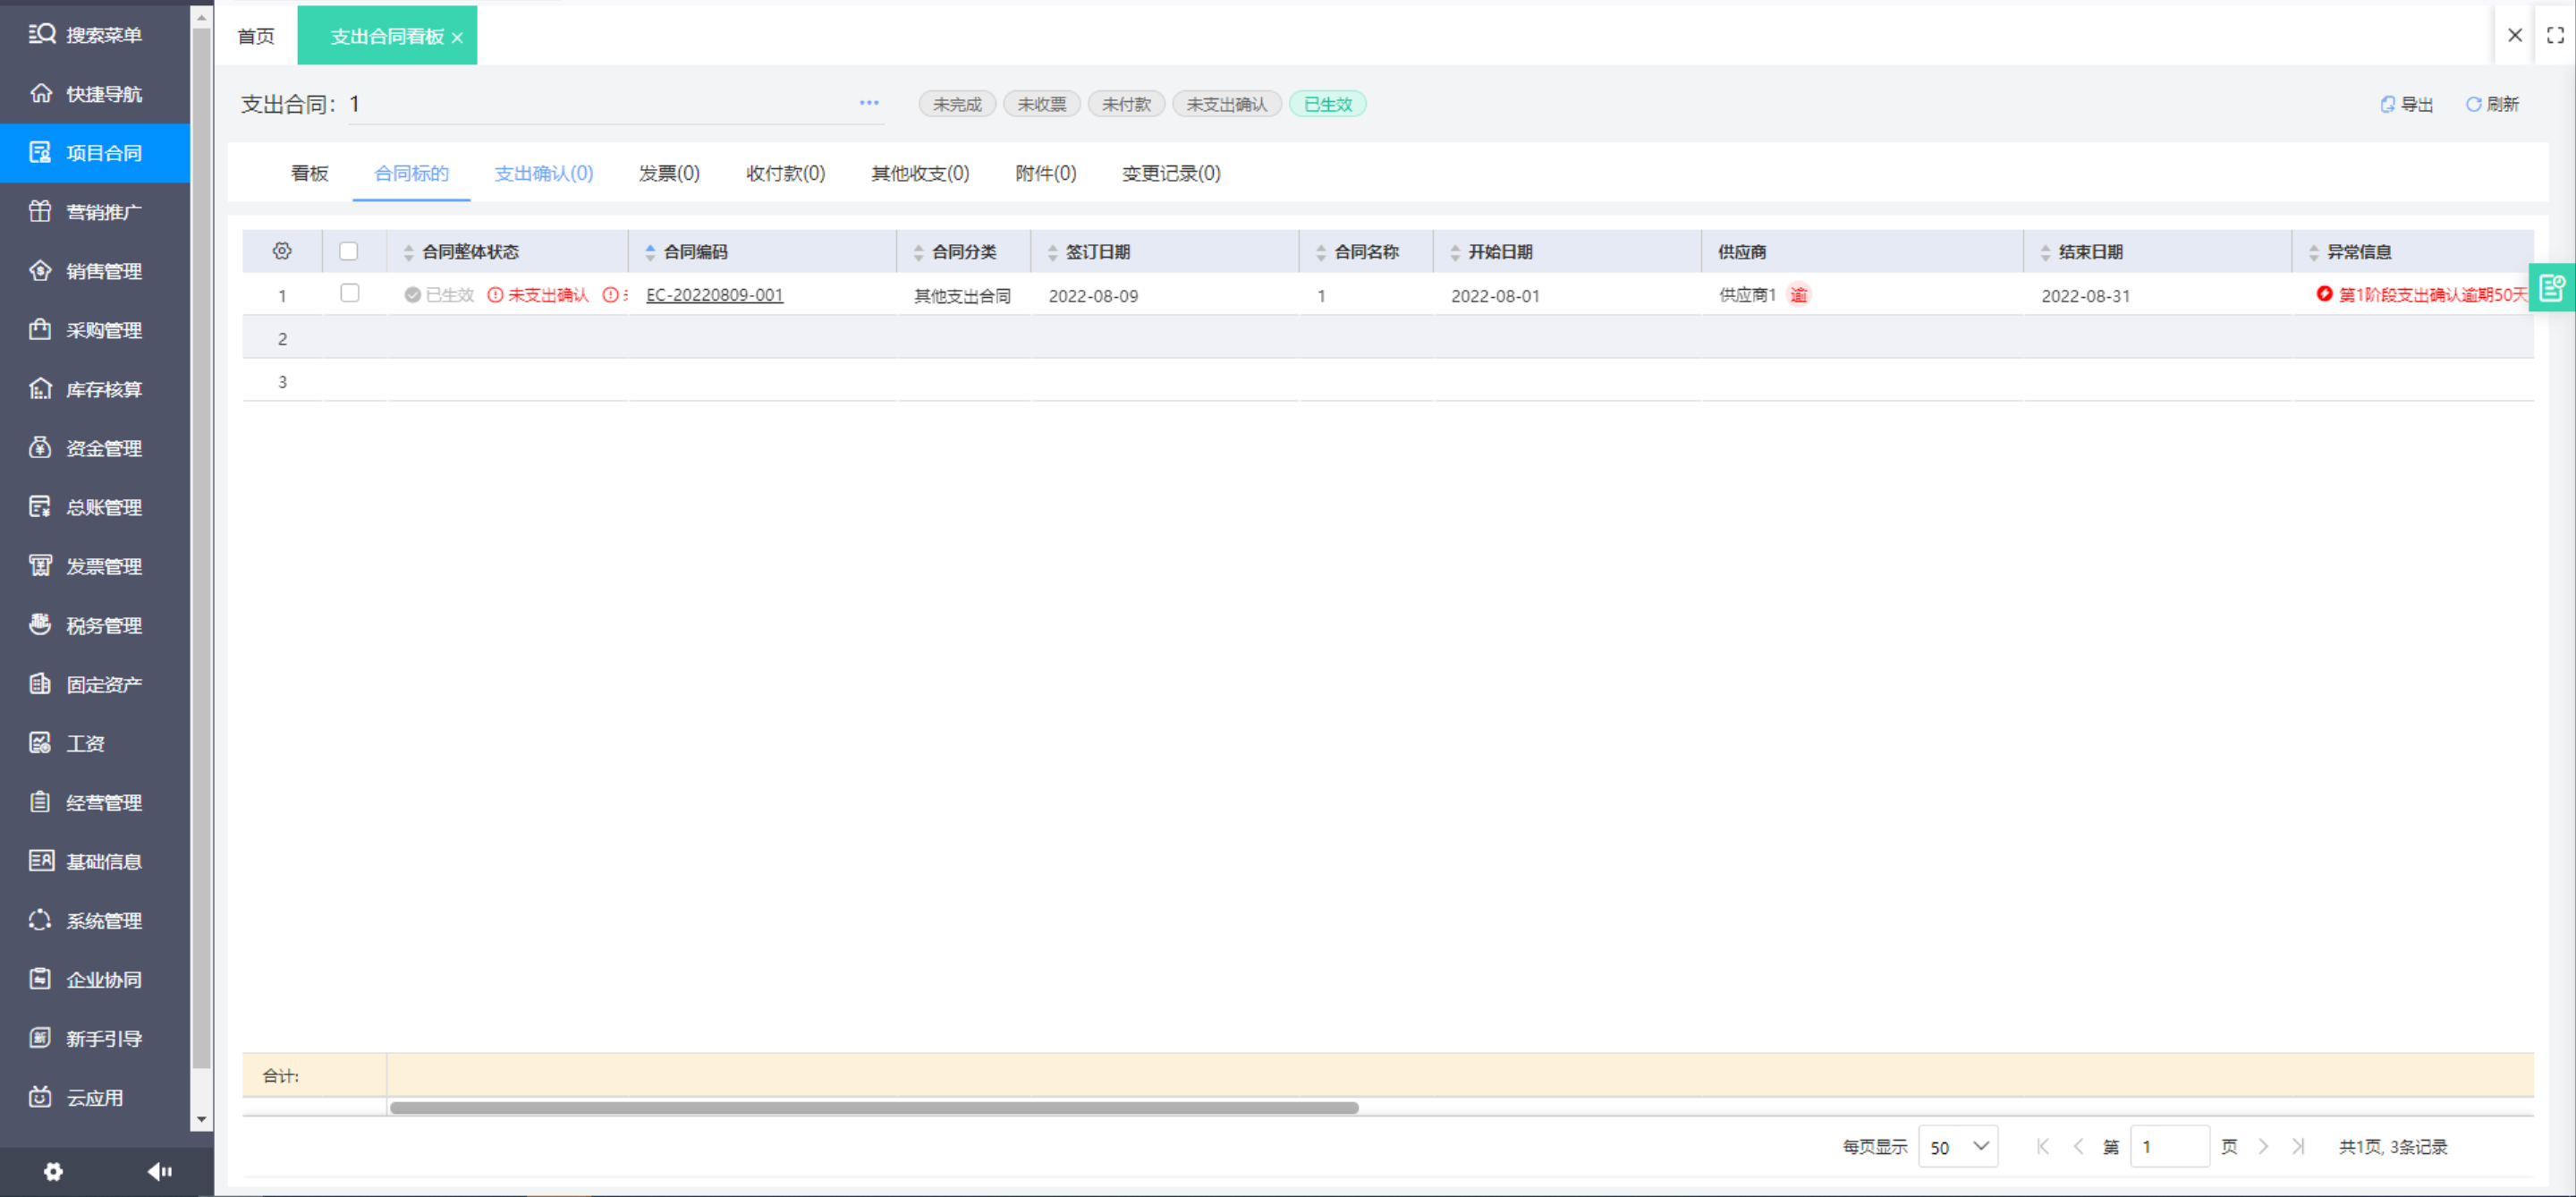The height and width of the screenshot is (1197, 2576).
Task: Expand the more options ··· menu
Action: [869, 104]
